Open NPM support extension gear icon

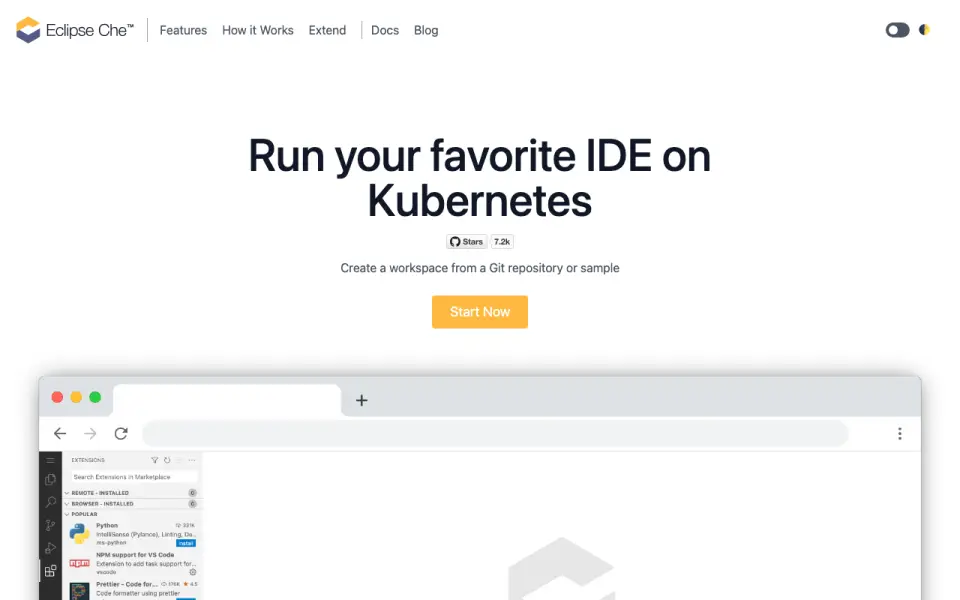[192, 572]
